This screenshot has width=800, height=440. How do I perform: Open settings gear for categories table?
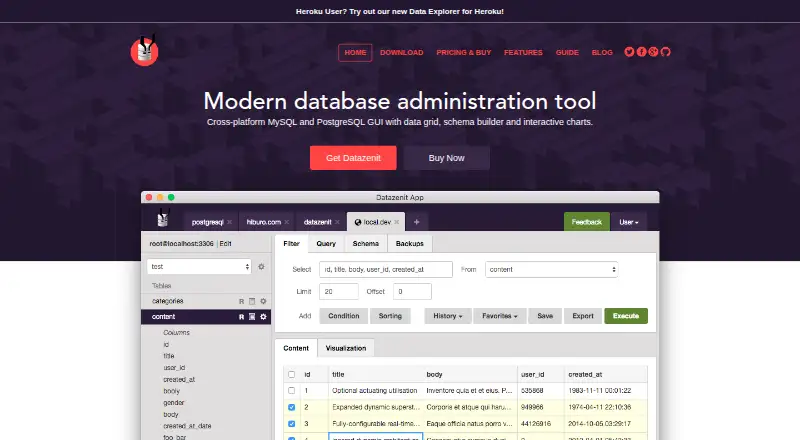263,301
